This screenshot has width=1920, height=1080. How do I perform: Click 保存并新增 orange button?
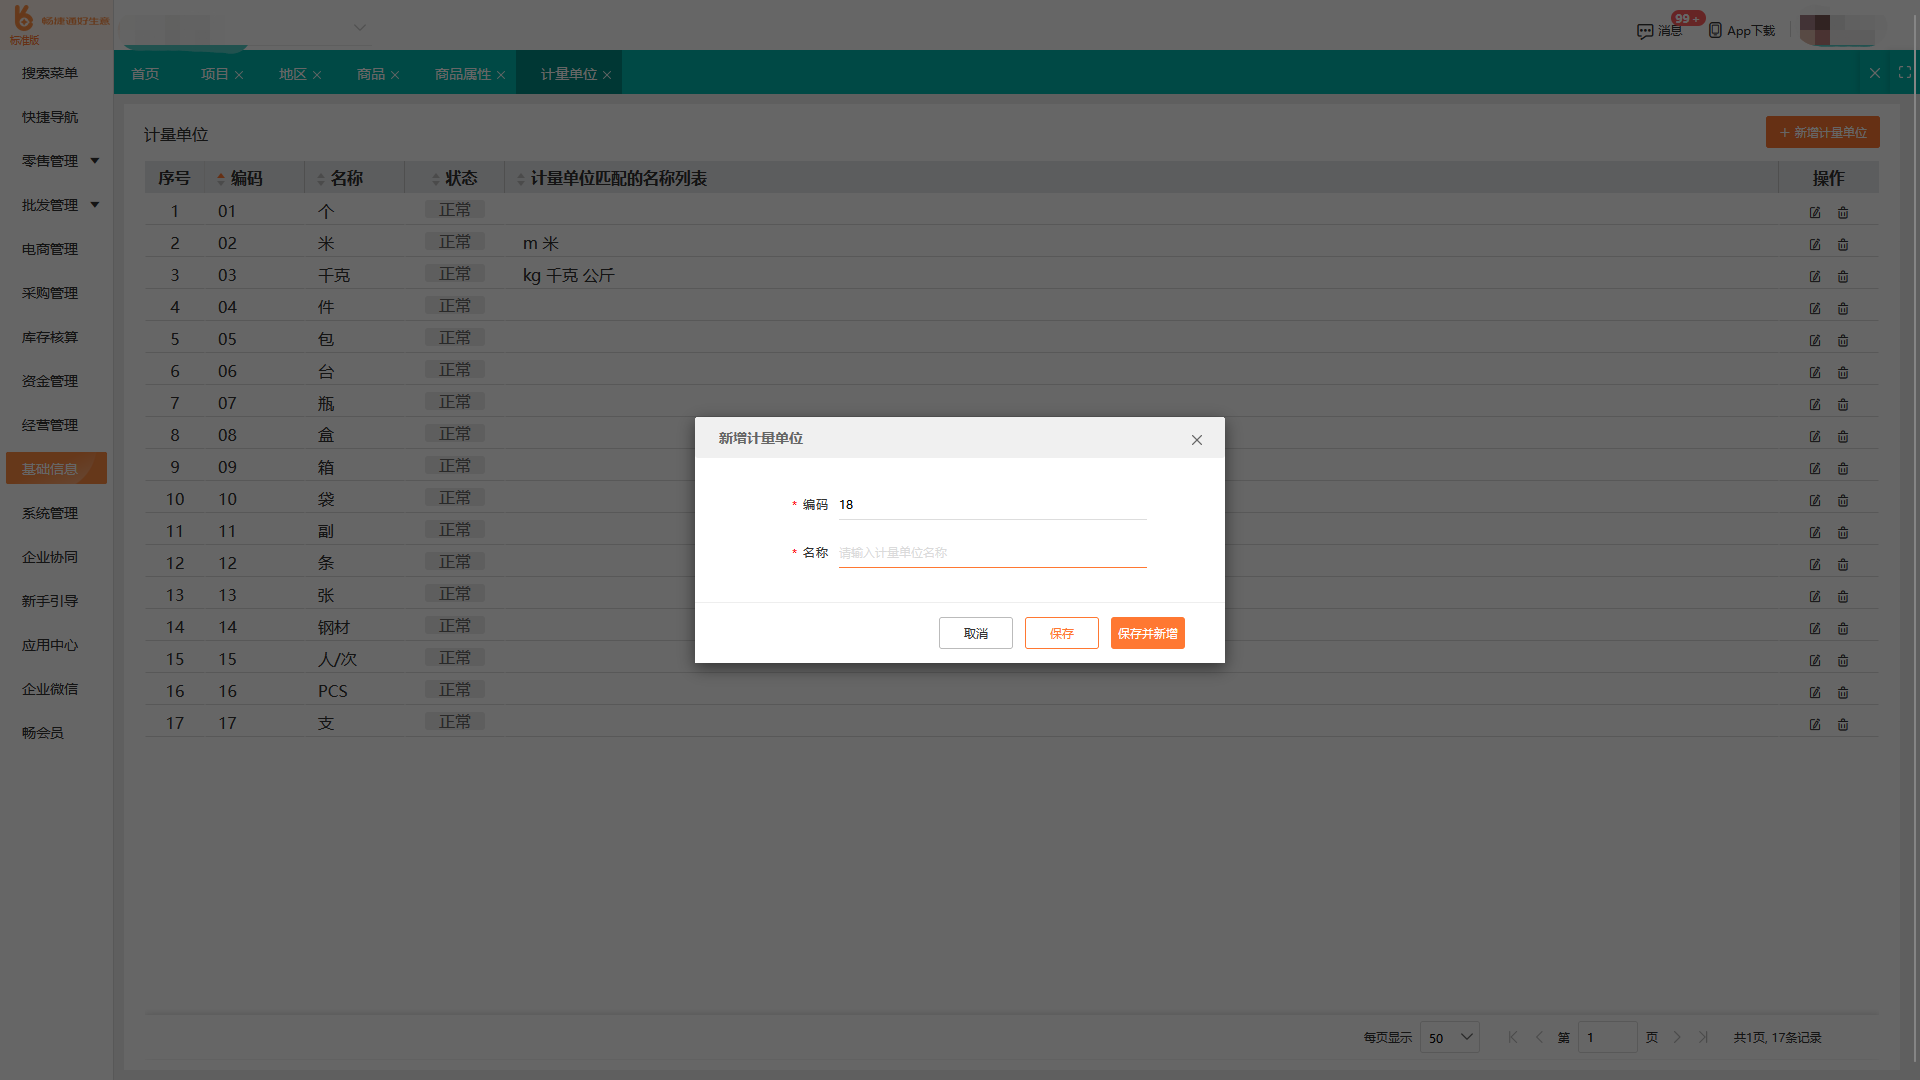1146,633
